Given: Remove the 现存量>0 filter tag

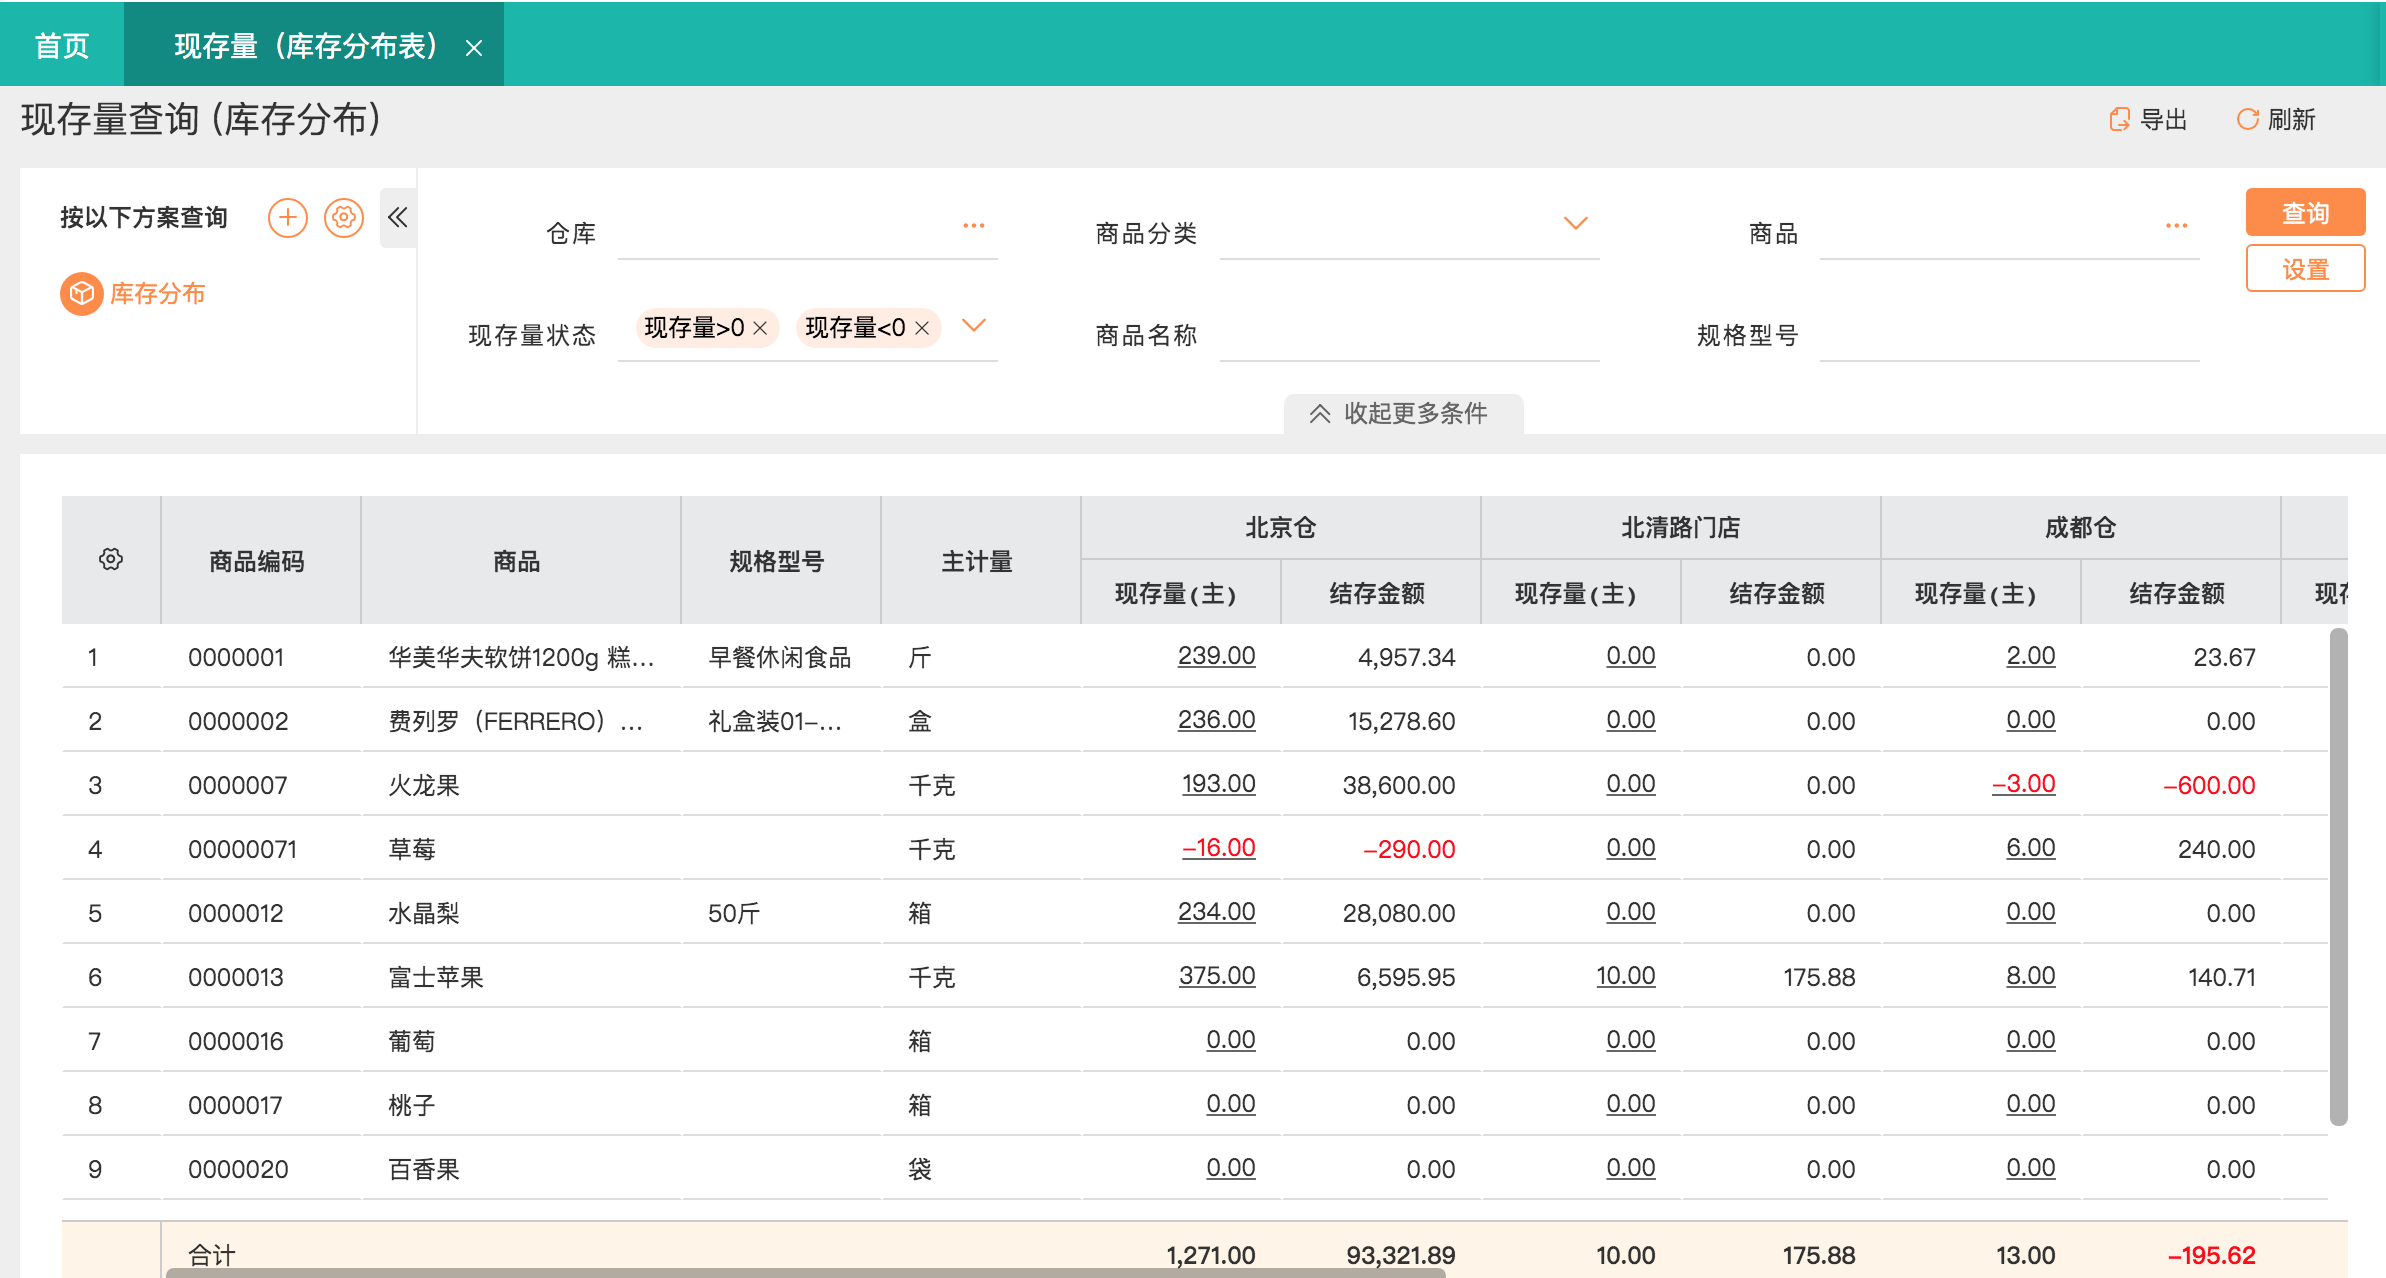Looking at the screenshot, I should (757, 328).
